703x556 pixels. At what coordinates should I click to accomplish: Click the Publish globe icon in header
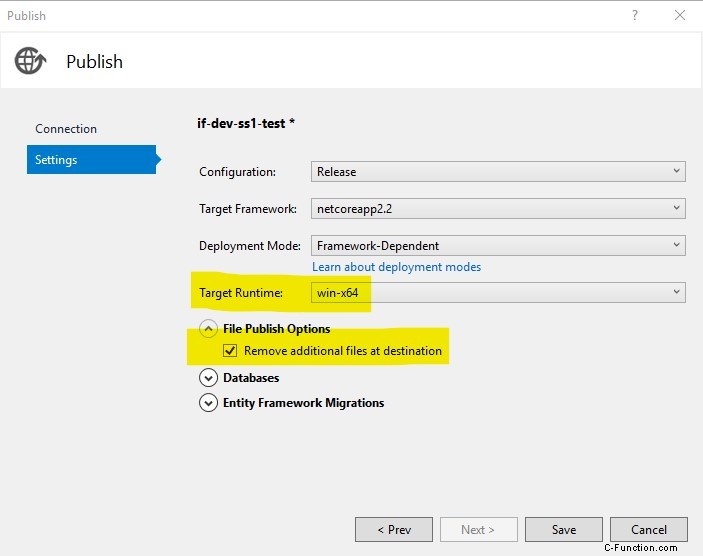point(30,61)
